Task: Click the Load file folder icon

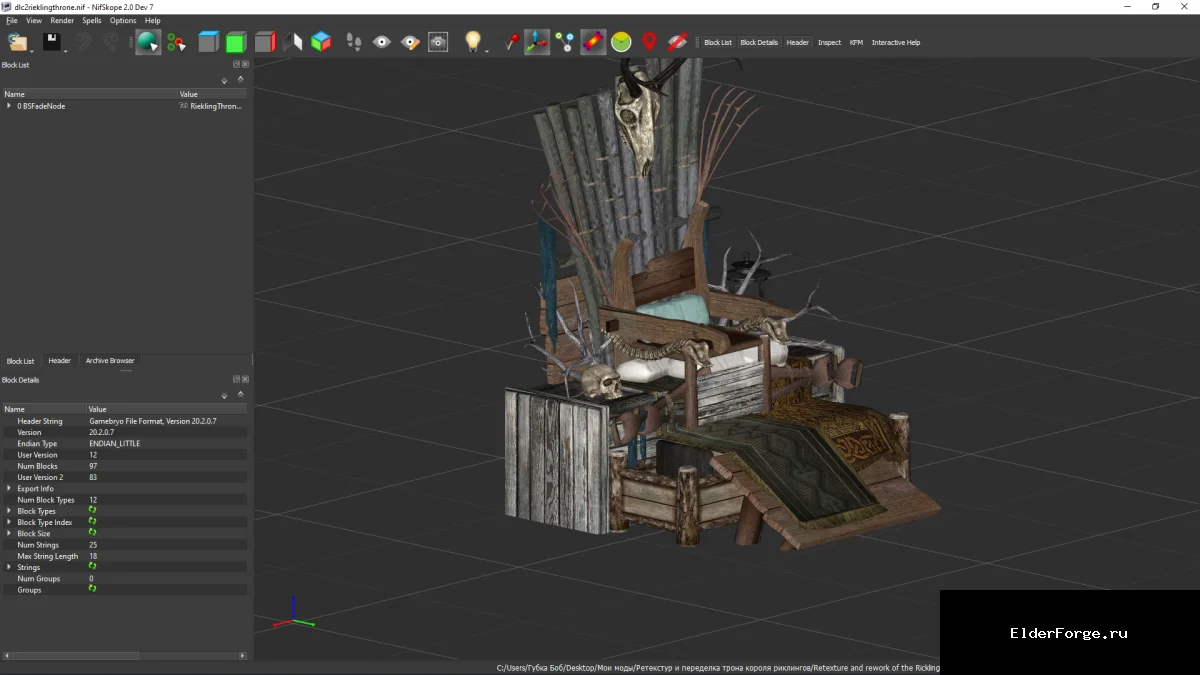Action: point(17,42)
